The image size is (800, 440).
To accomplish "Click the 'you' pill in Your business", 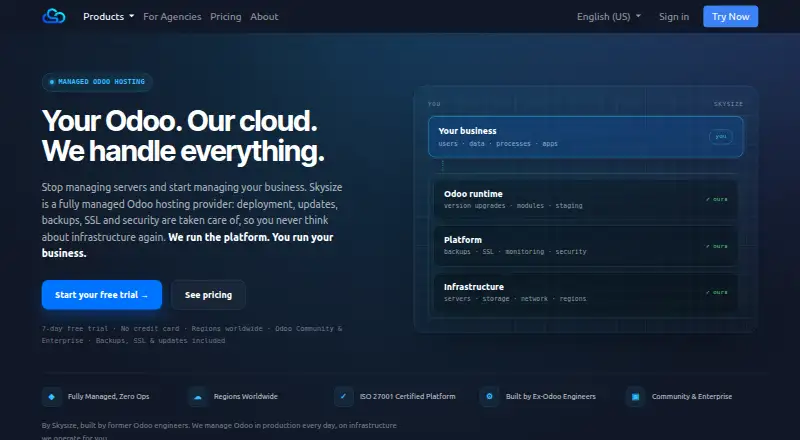I will click(x=721, y=137).
